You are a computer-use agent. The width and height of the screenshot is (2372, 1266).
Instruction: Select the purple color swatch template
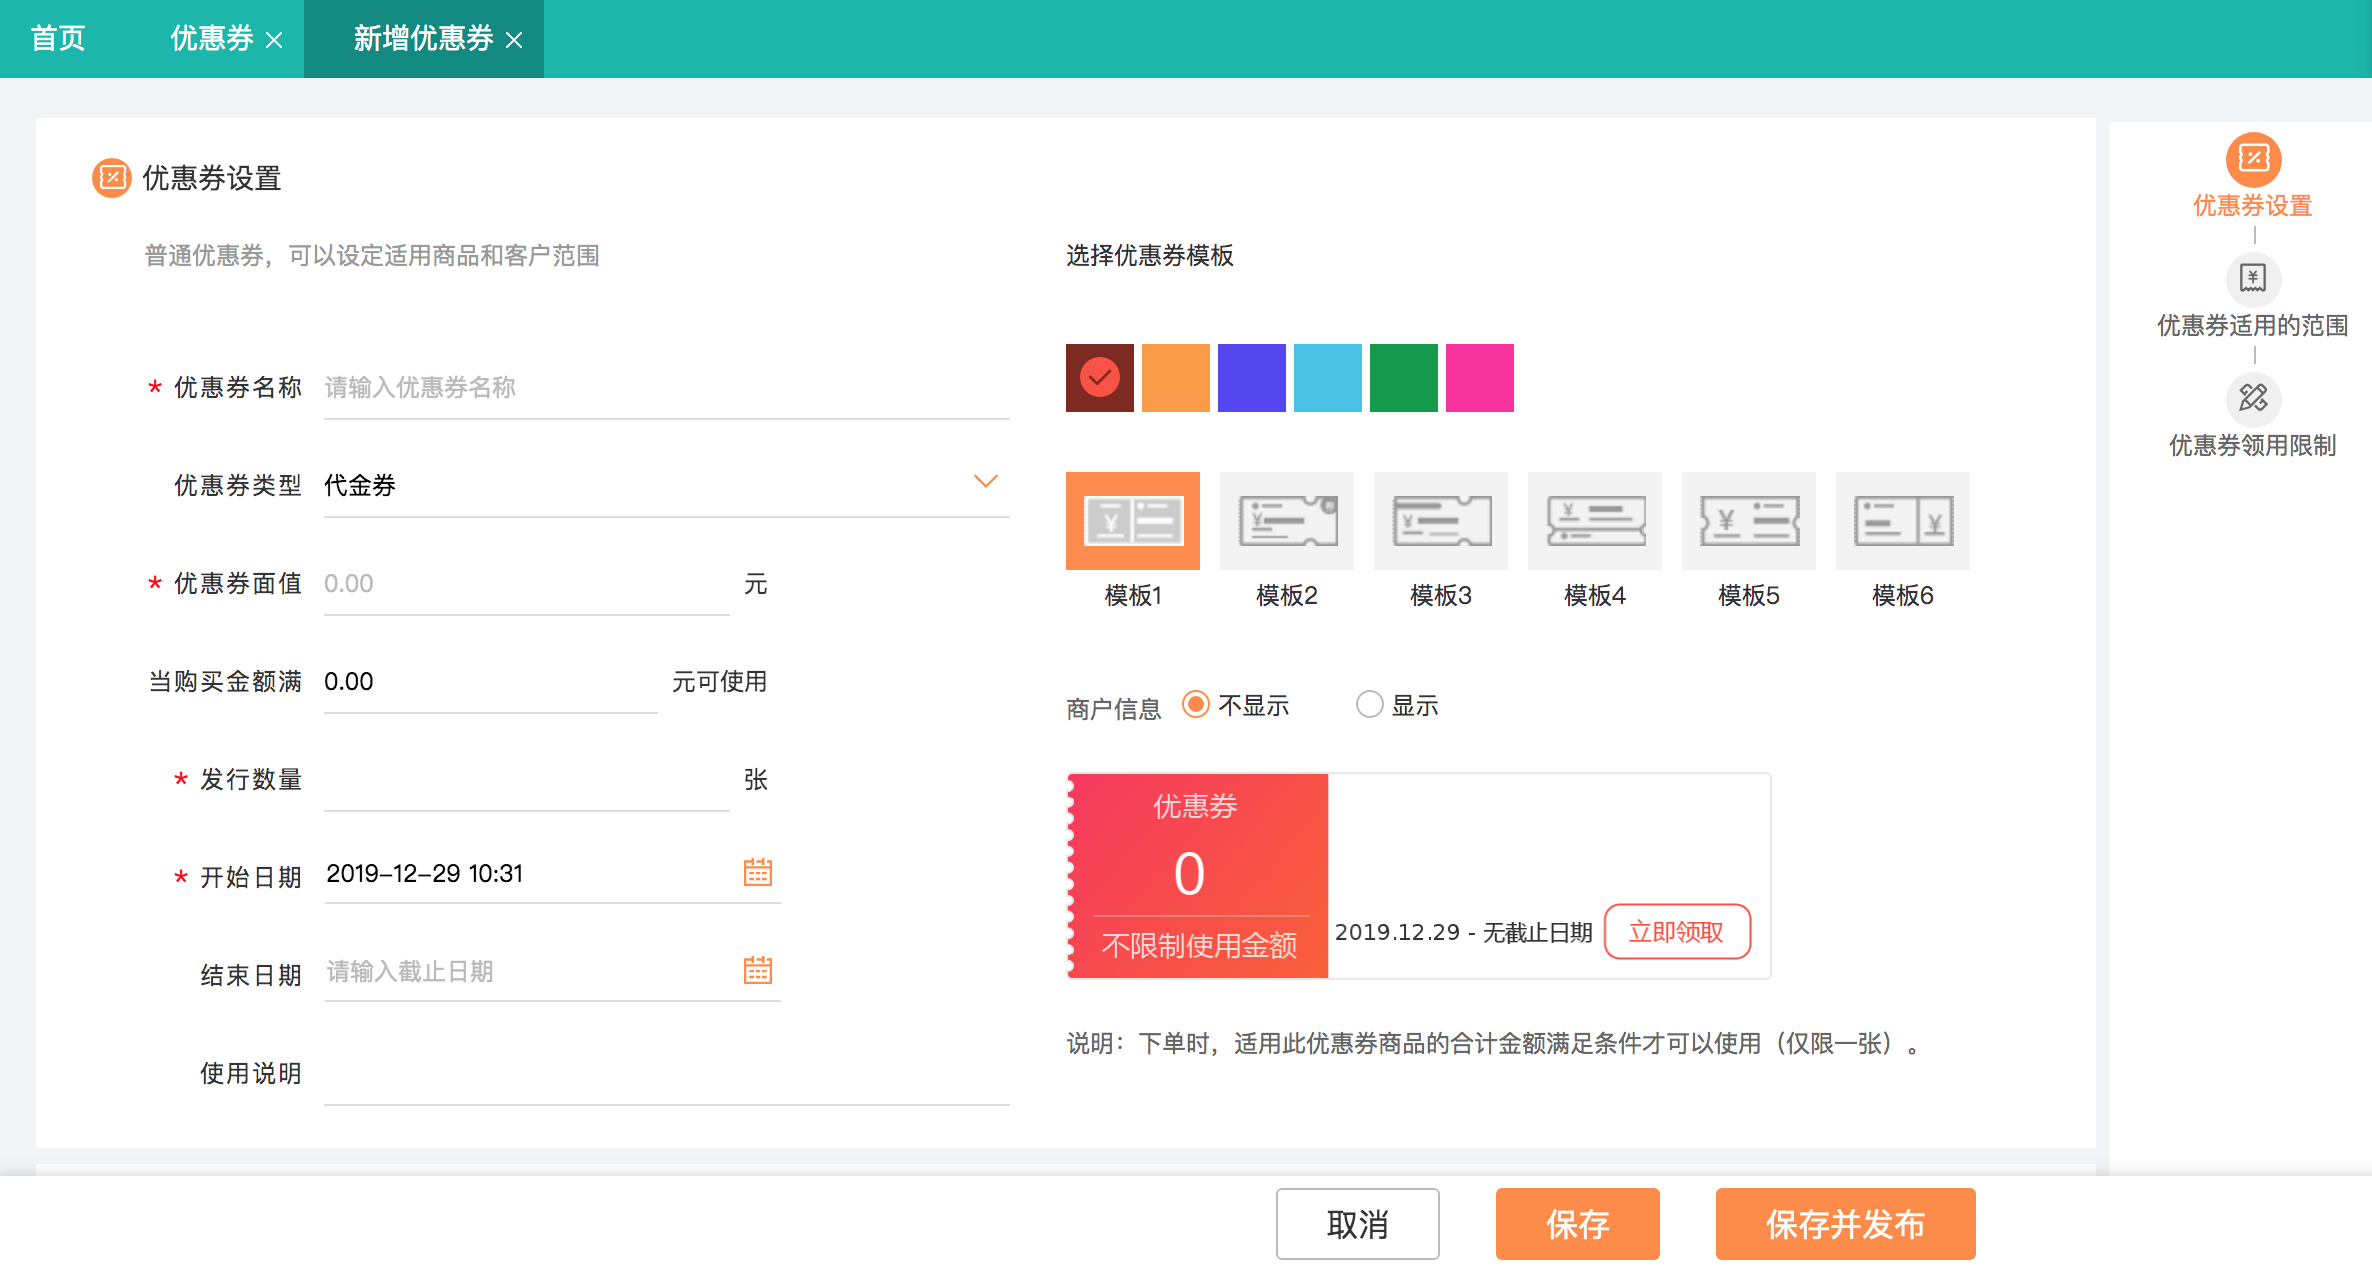click(1250, 377)
